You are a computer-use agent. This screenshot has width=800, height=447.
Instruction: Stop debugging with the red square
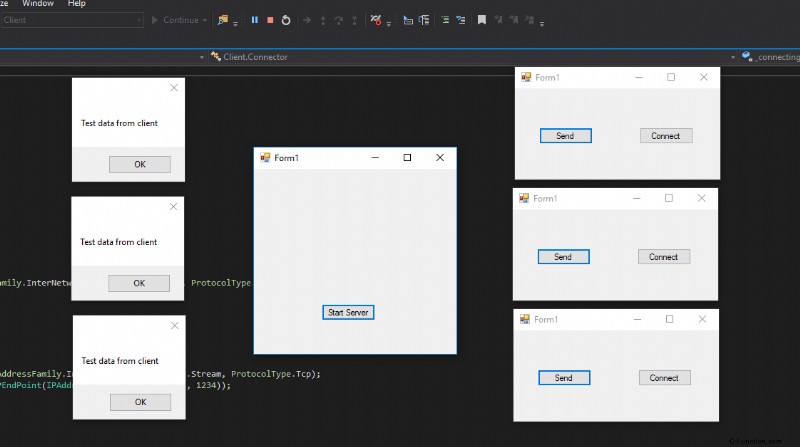click(270, 19)
